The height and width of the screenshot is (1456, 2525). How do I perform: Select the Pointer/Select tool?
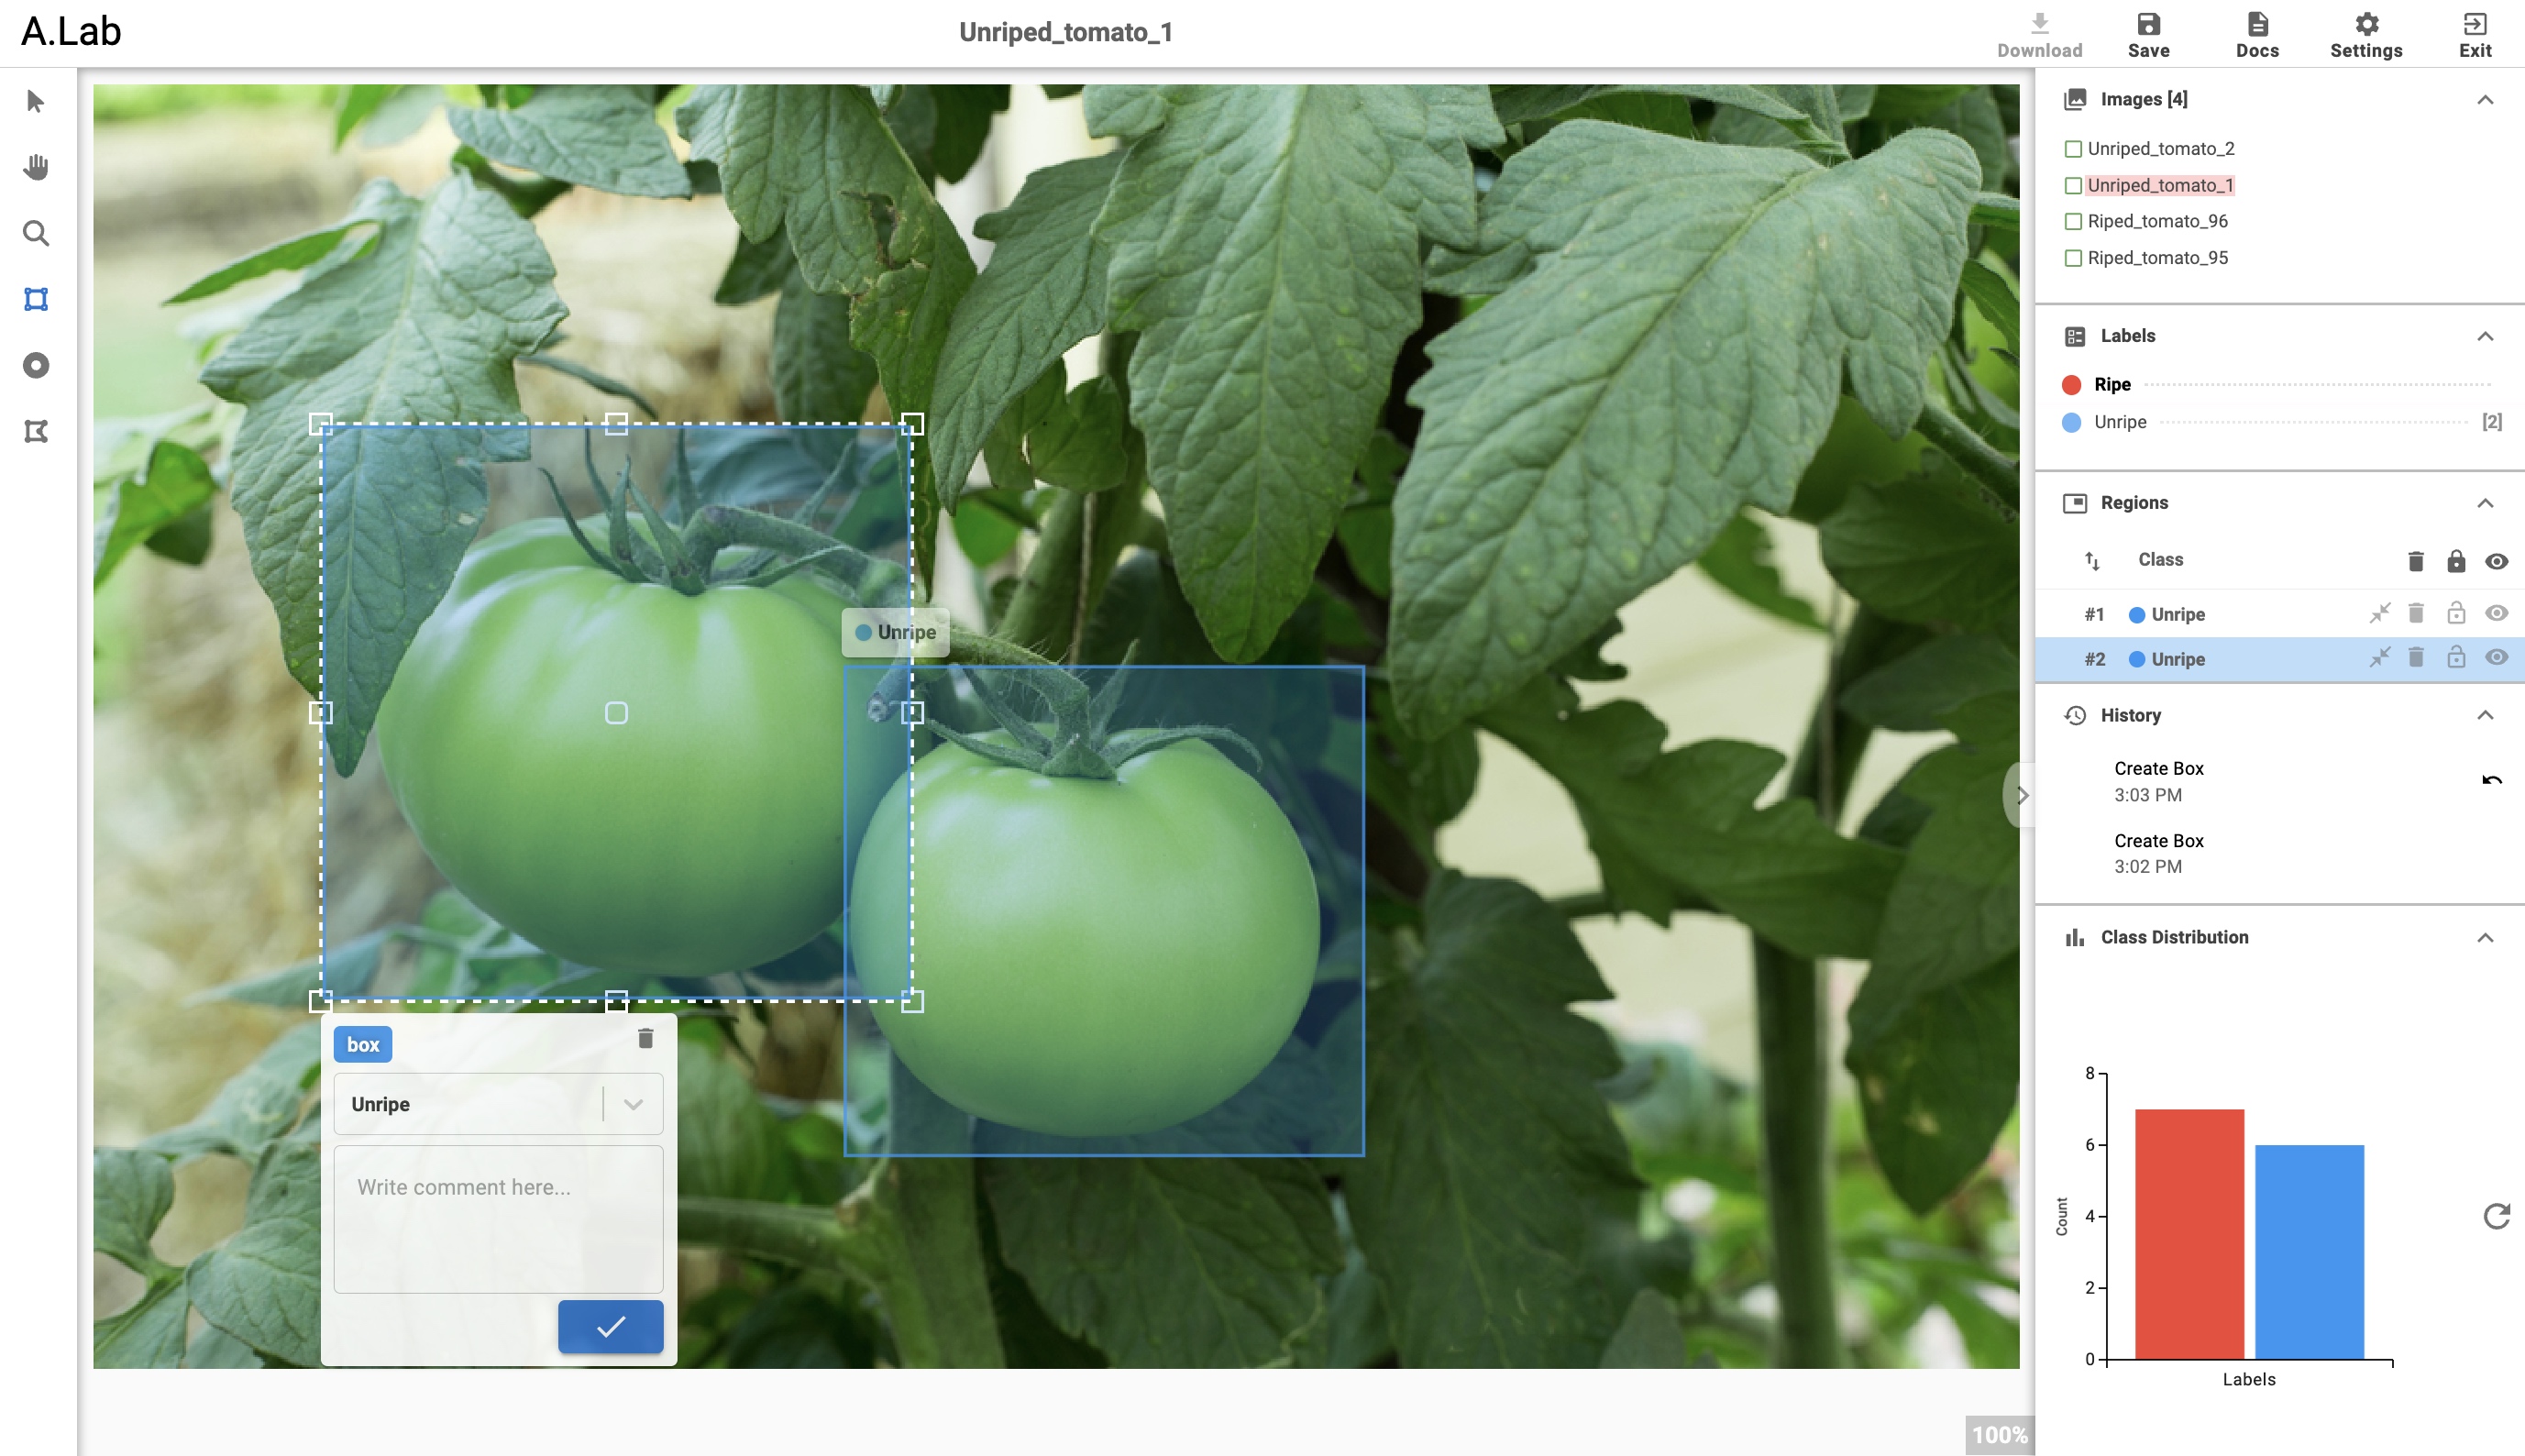(x=35, y=101)
